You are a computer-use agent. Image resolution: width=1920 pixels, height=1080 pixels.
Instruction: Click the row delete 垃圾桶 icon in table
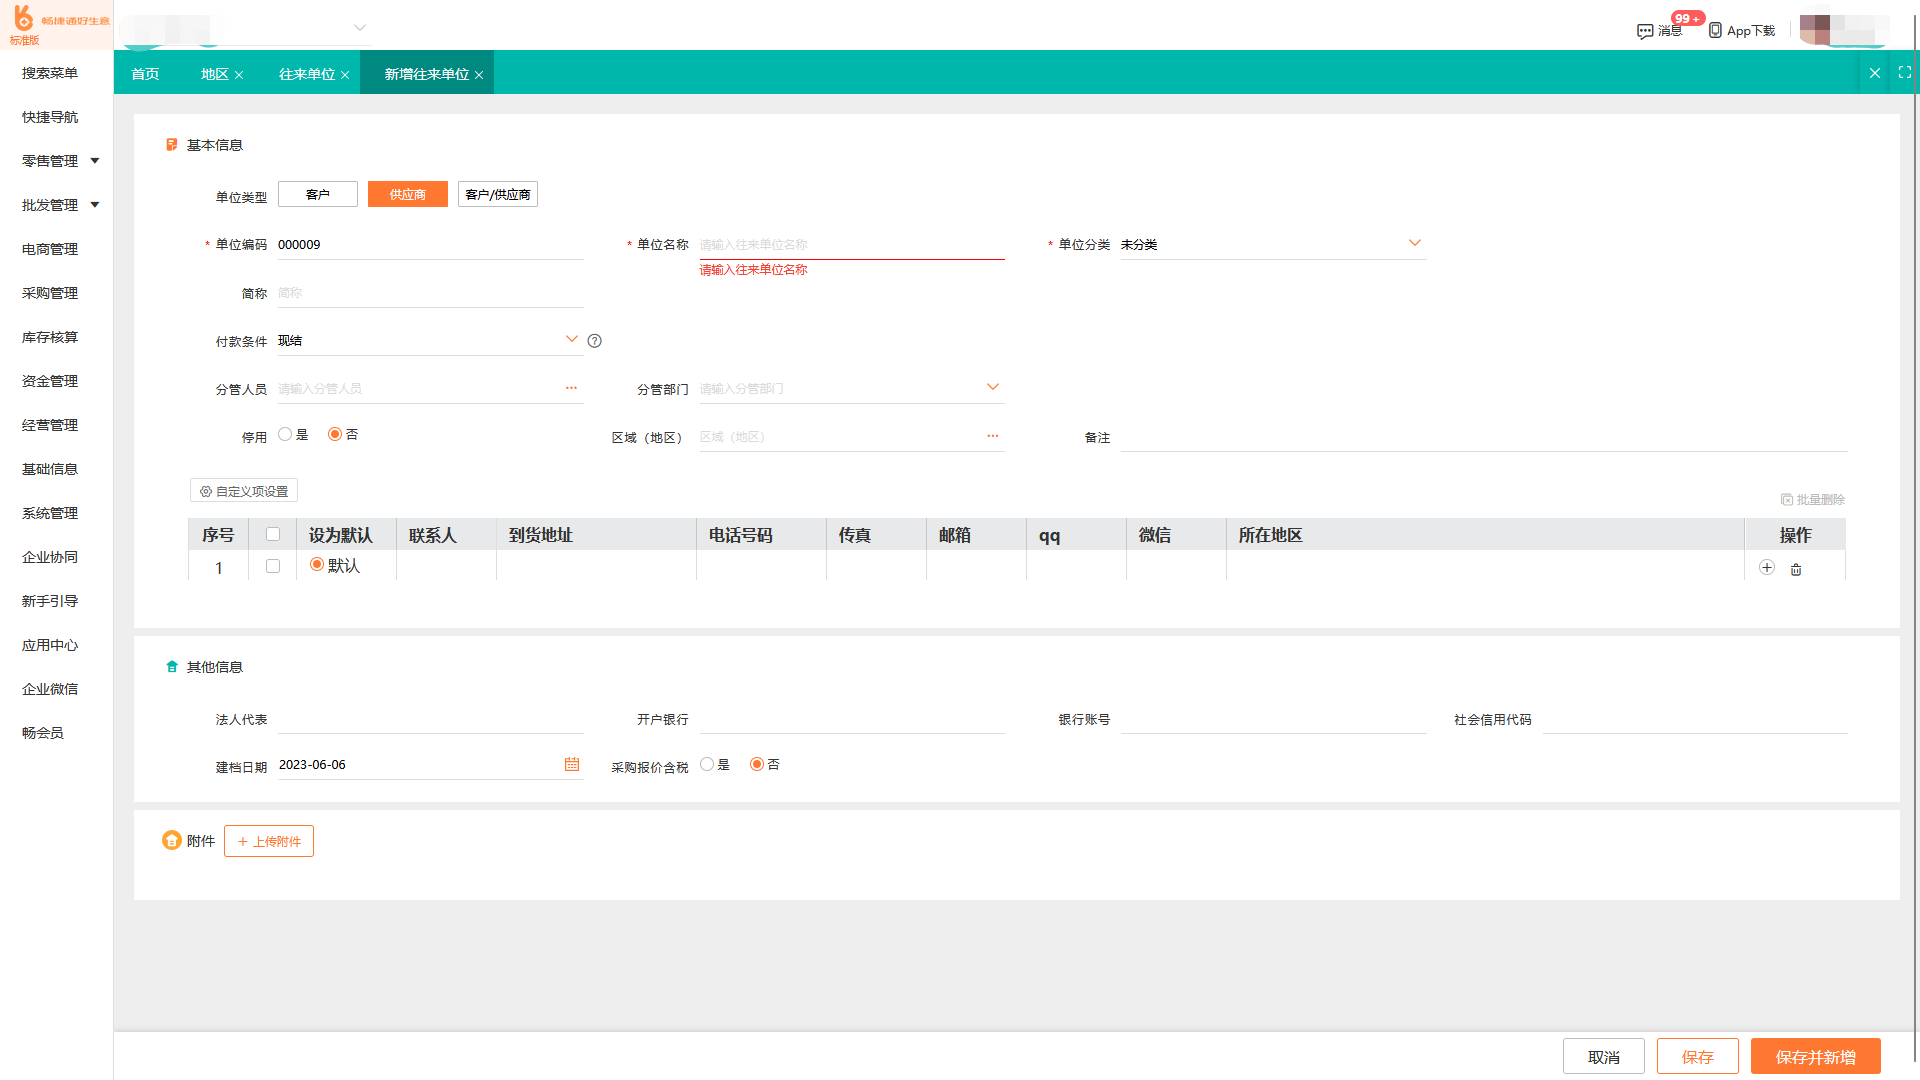coord(1796,570)
